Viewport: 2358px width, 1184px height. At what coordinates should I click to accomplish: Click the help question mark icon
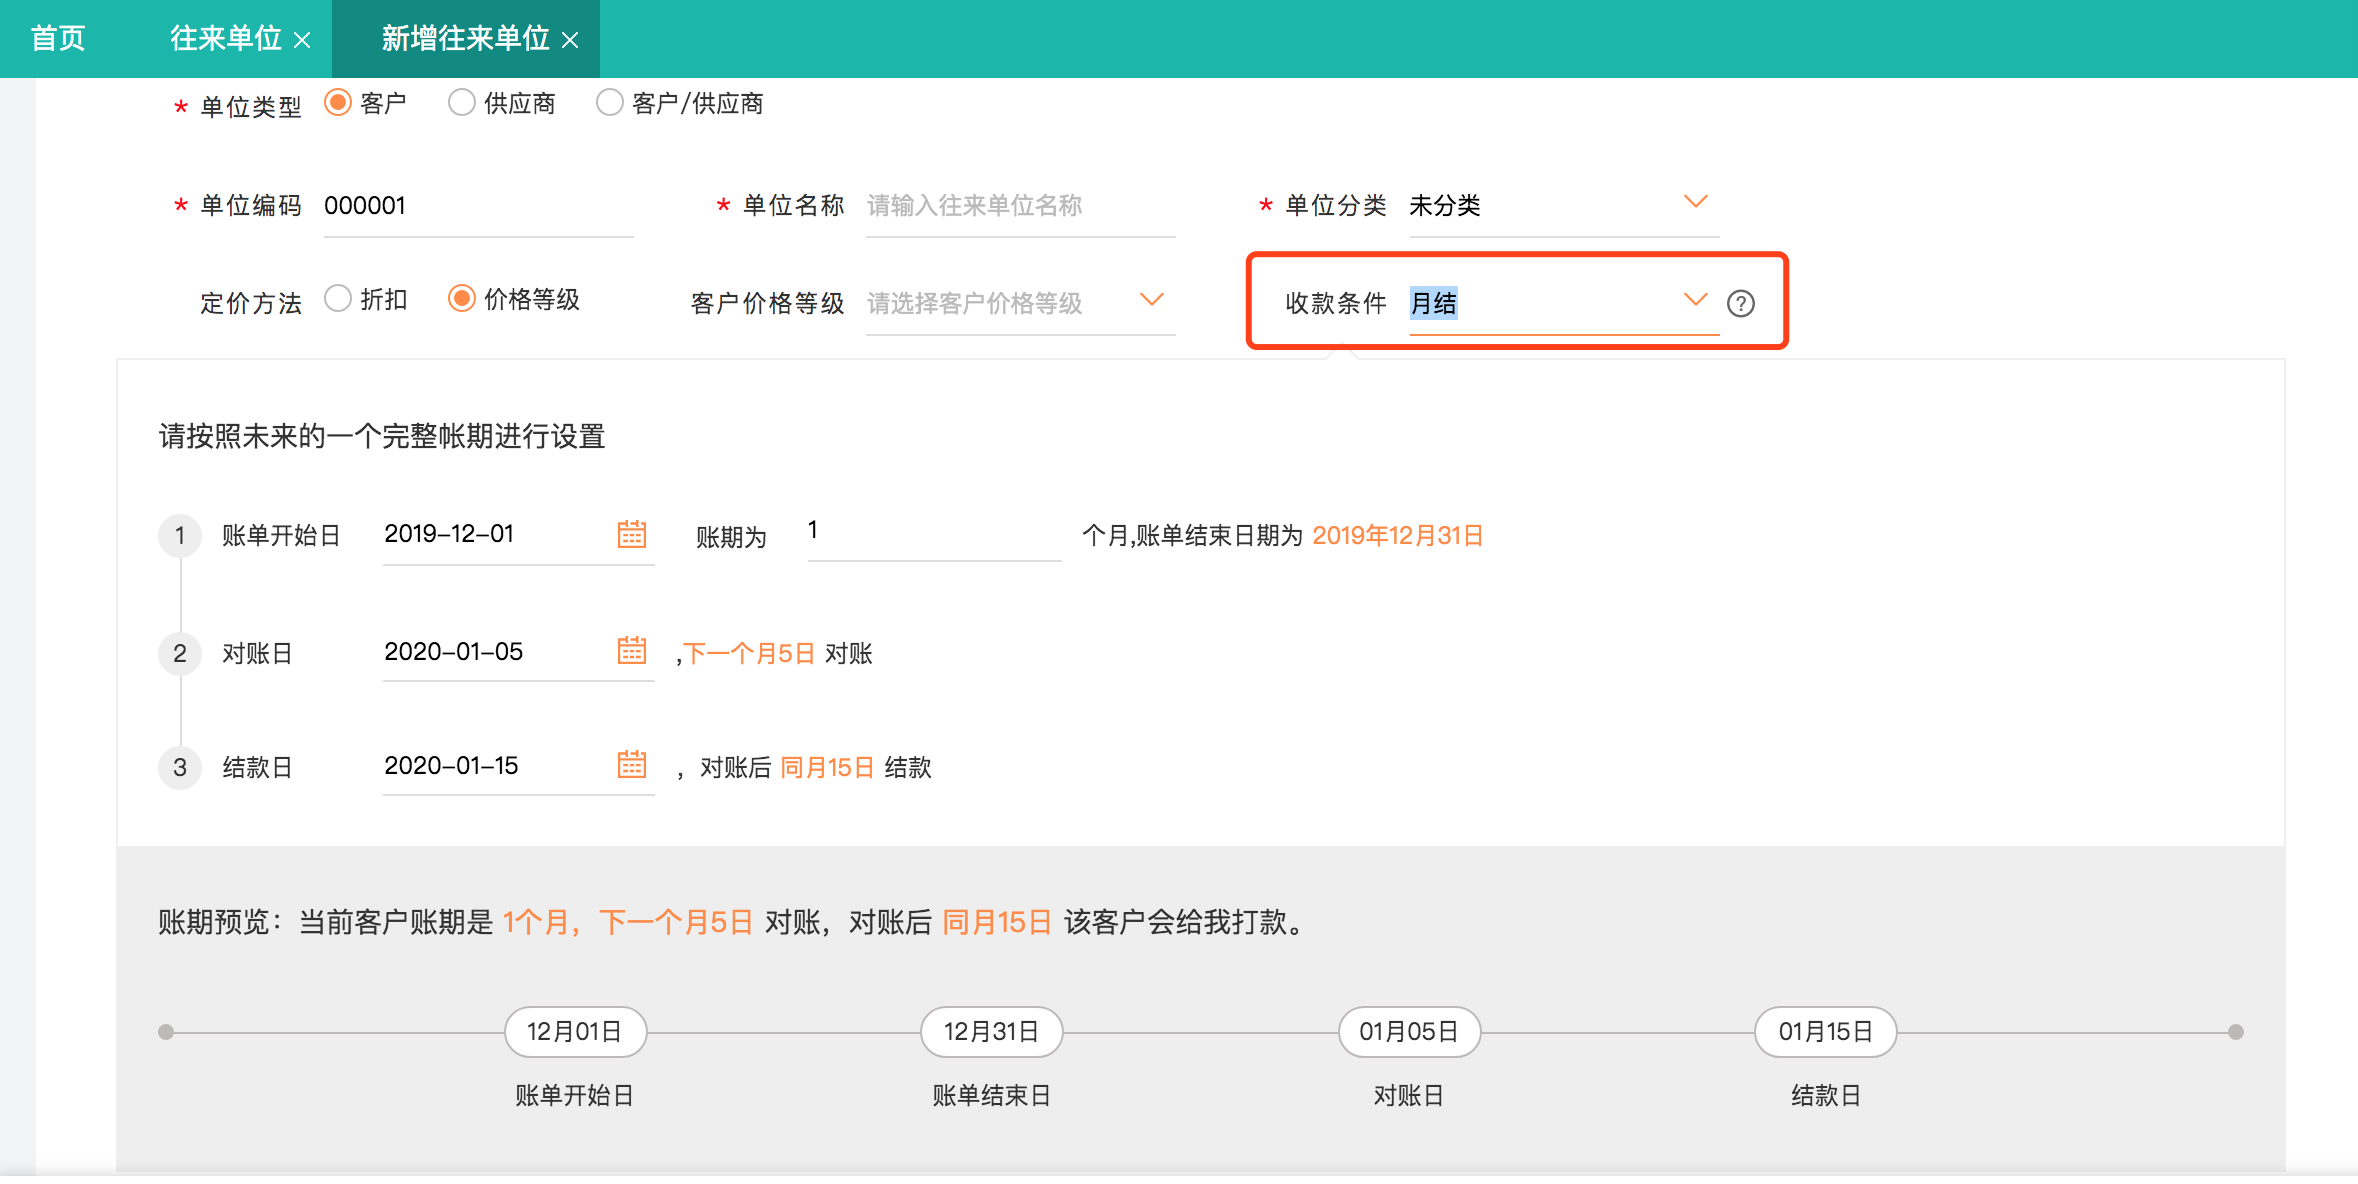coord(1744,302)
